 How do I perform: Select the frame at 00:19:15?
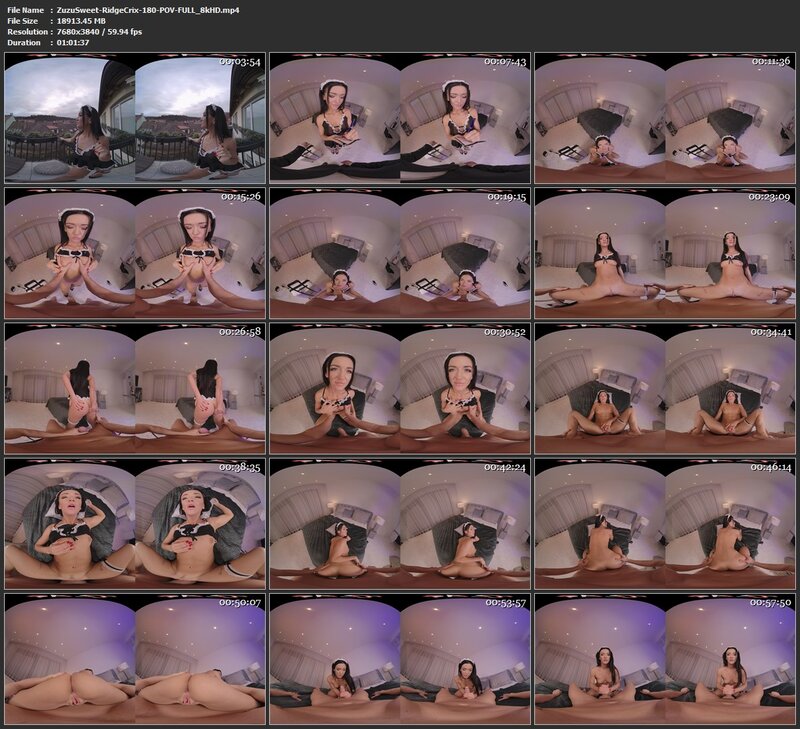pyautogui.click(x=400, y=253)
